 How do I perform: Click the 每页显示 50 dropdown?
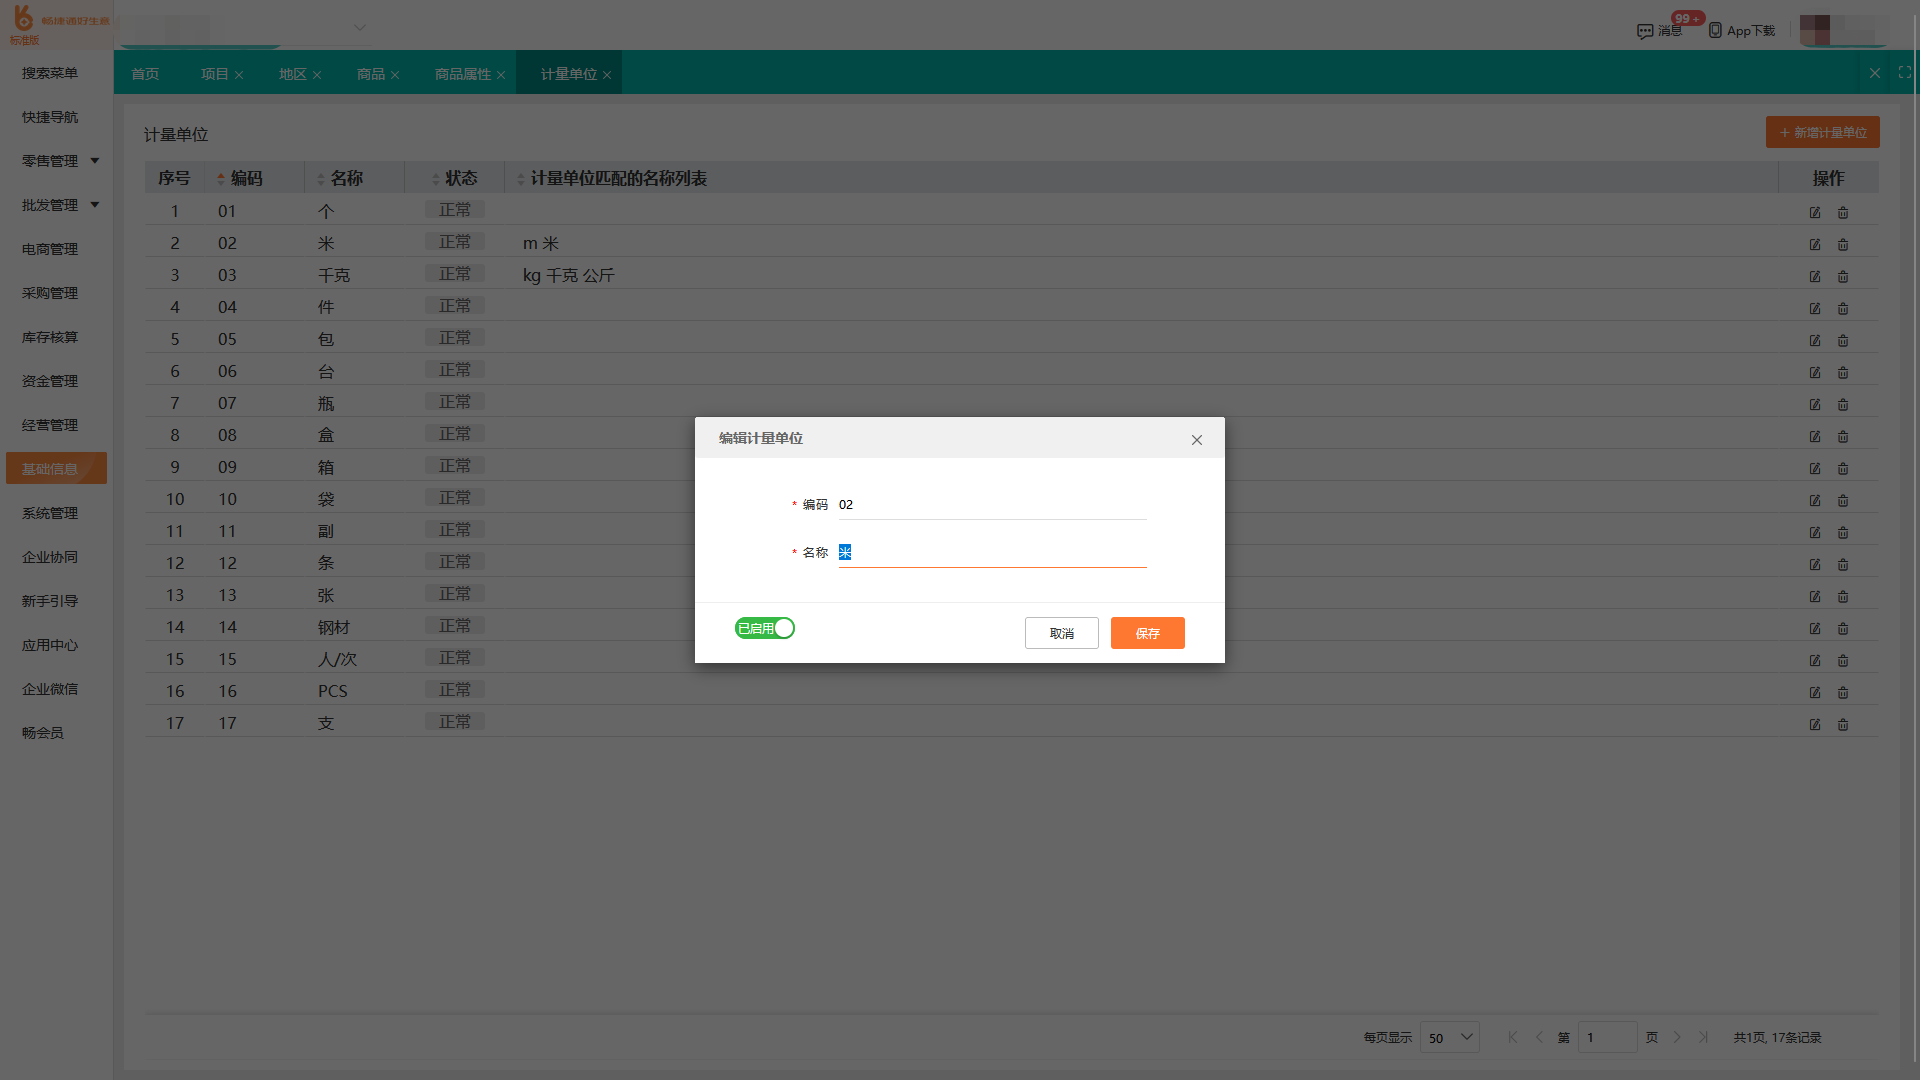[1449, 1036]
